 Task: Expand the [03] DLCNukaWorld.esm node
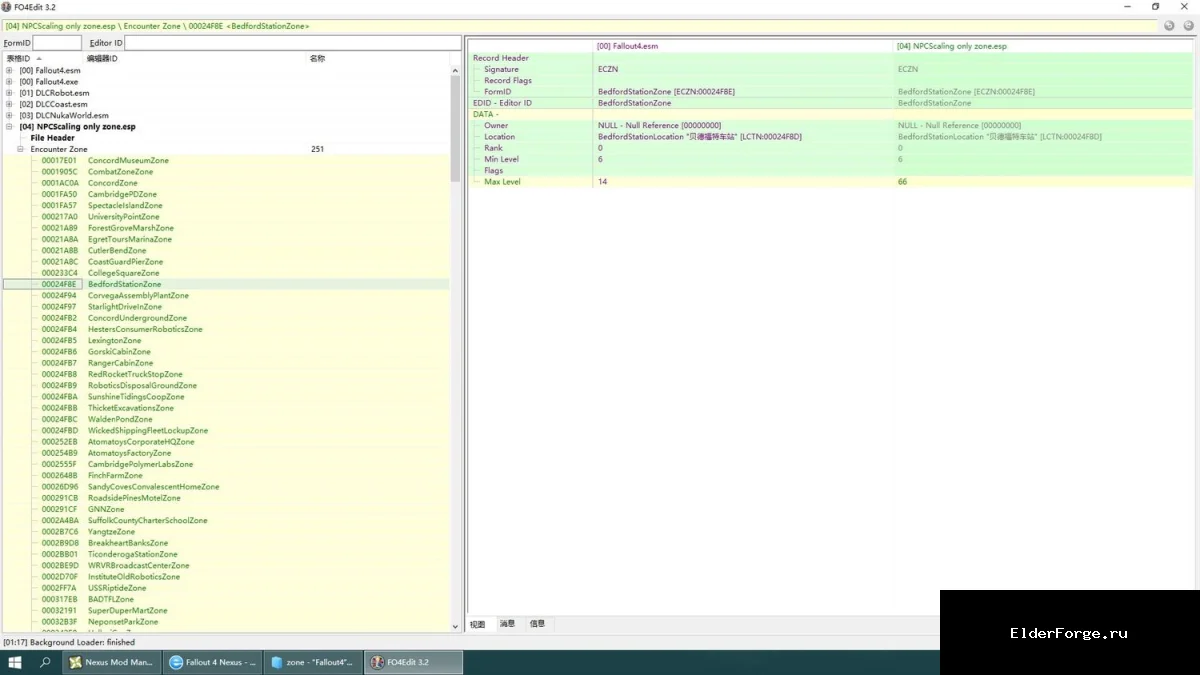click(9, 116)
